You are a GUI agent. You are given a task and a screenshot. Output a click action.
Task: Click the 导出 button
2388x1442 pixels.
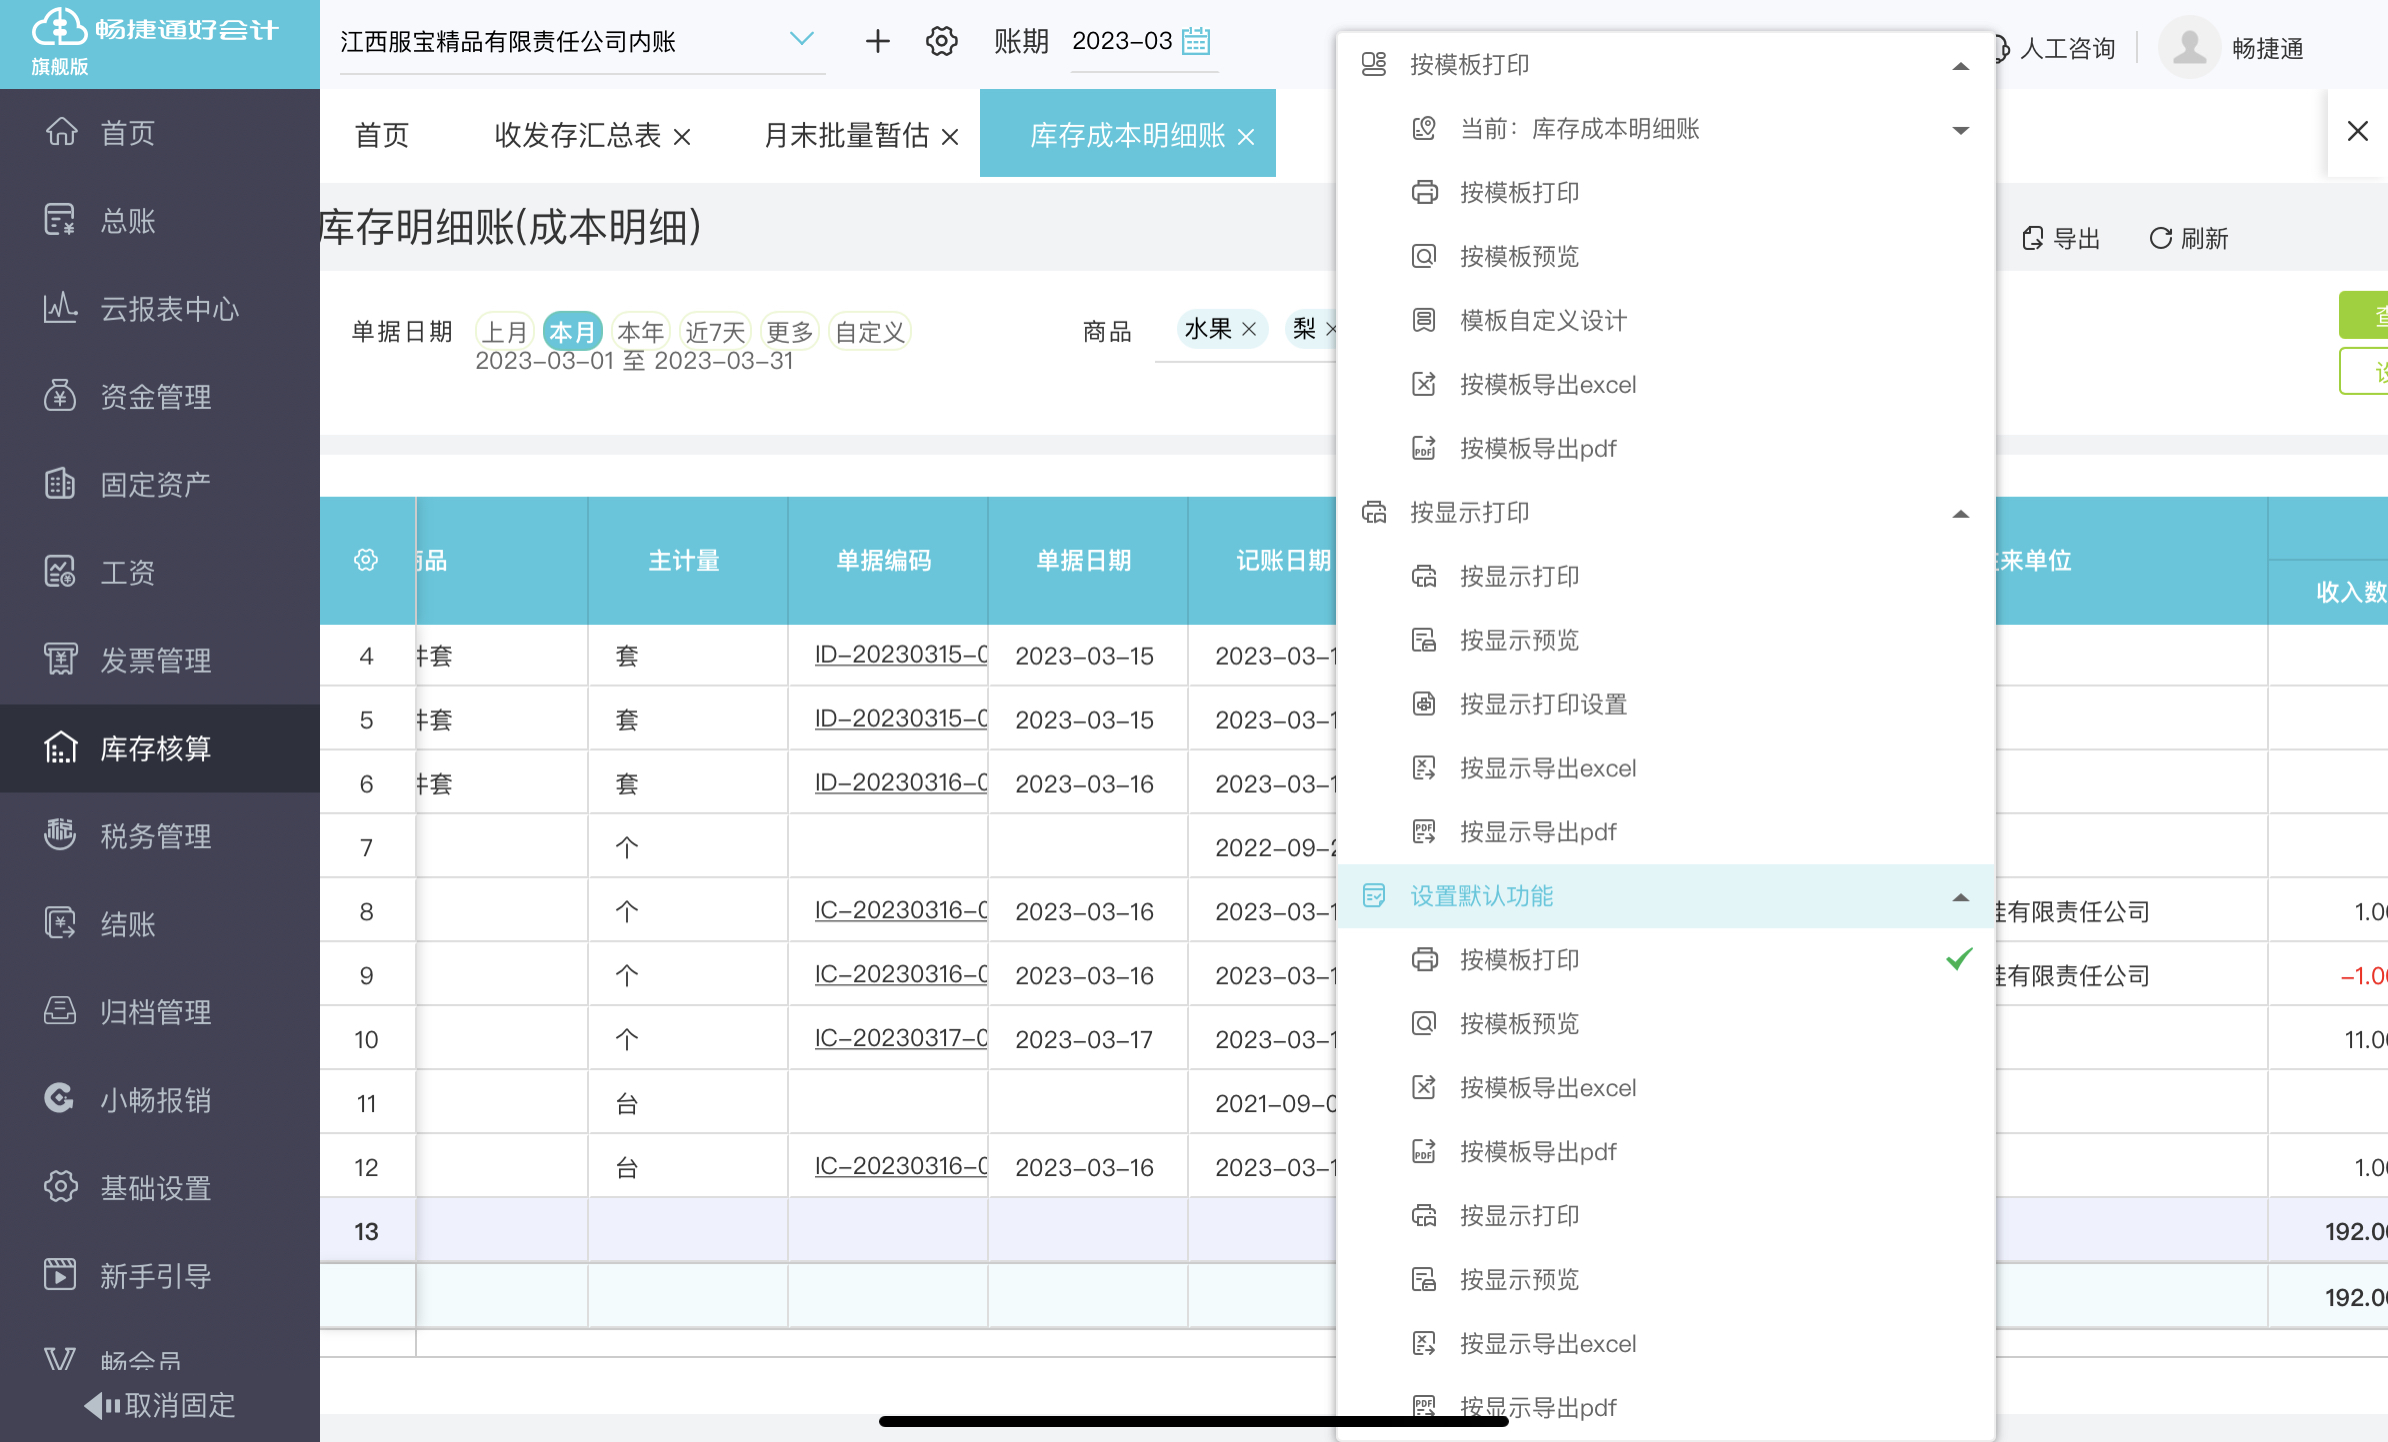click(x=2062, y=237)
